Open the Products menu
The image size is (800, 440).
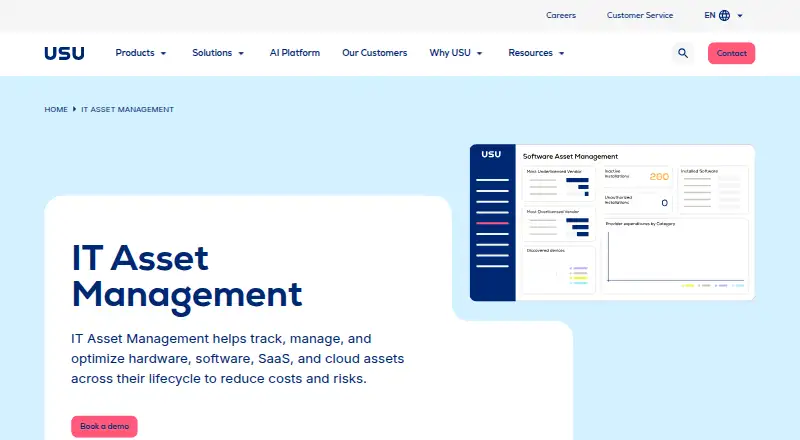135,53
